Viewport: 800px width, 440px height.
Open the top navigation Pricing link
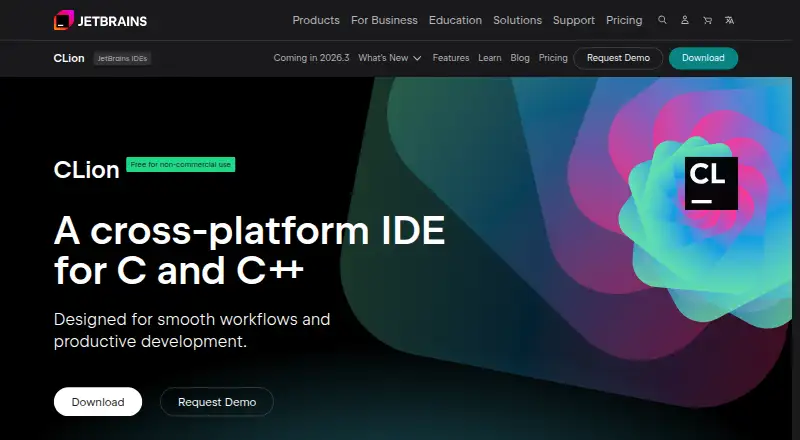(624, 20)
